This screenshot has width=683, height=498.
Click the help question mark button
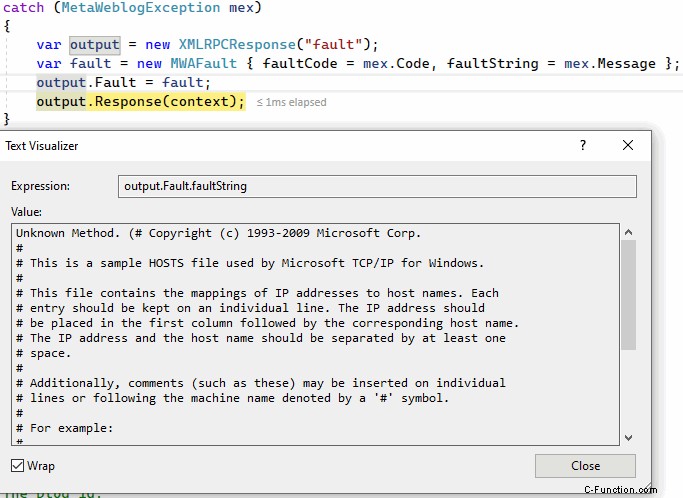(x=583, y=145)
